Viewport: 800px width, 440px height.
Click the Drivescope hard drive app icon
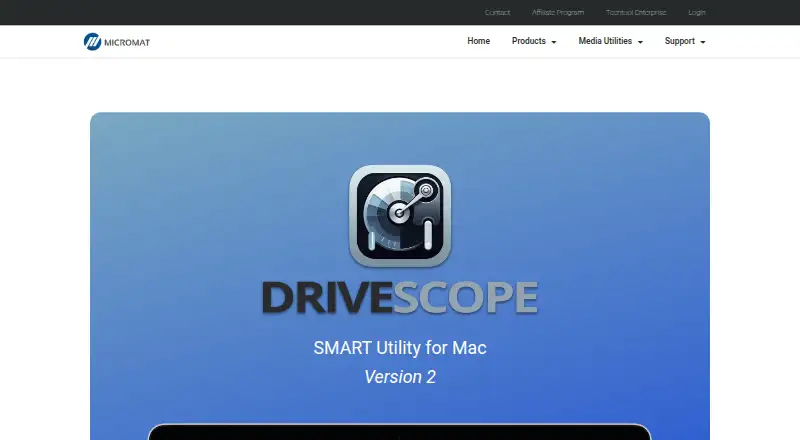coord(400,216)
